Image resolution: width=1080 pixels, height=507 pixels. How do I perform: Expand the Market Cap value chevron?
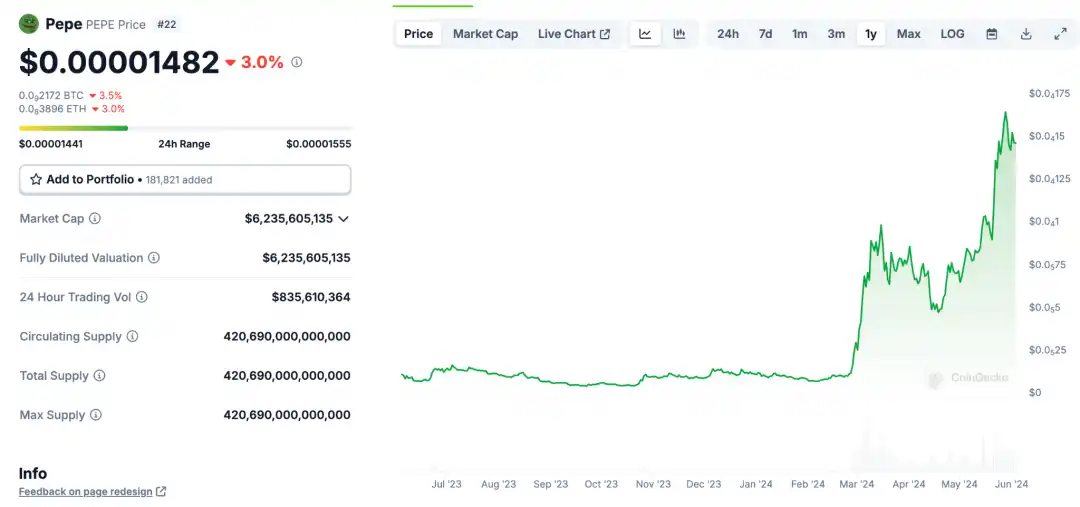(343, 219)
